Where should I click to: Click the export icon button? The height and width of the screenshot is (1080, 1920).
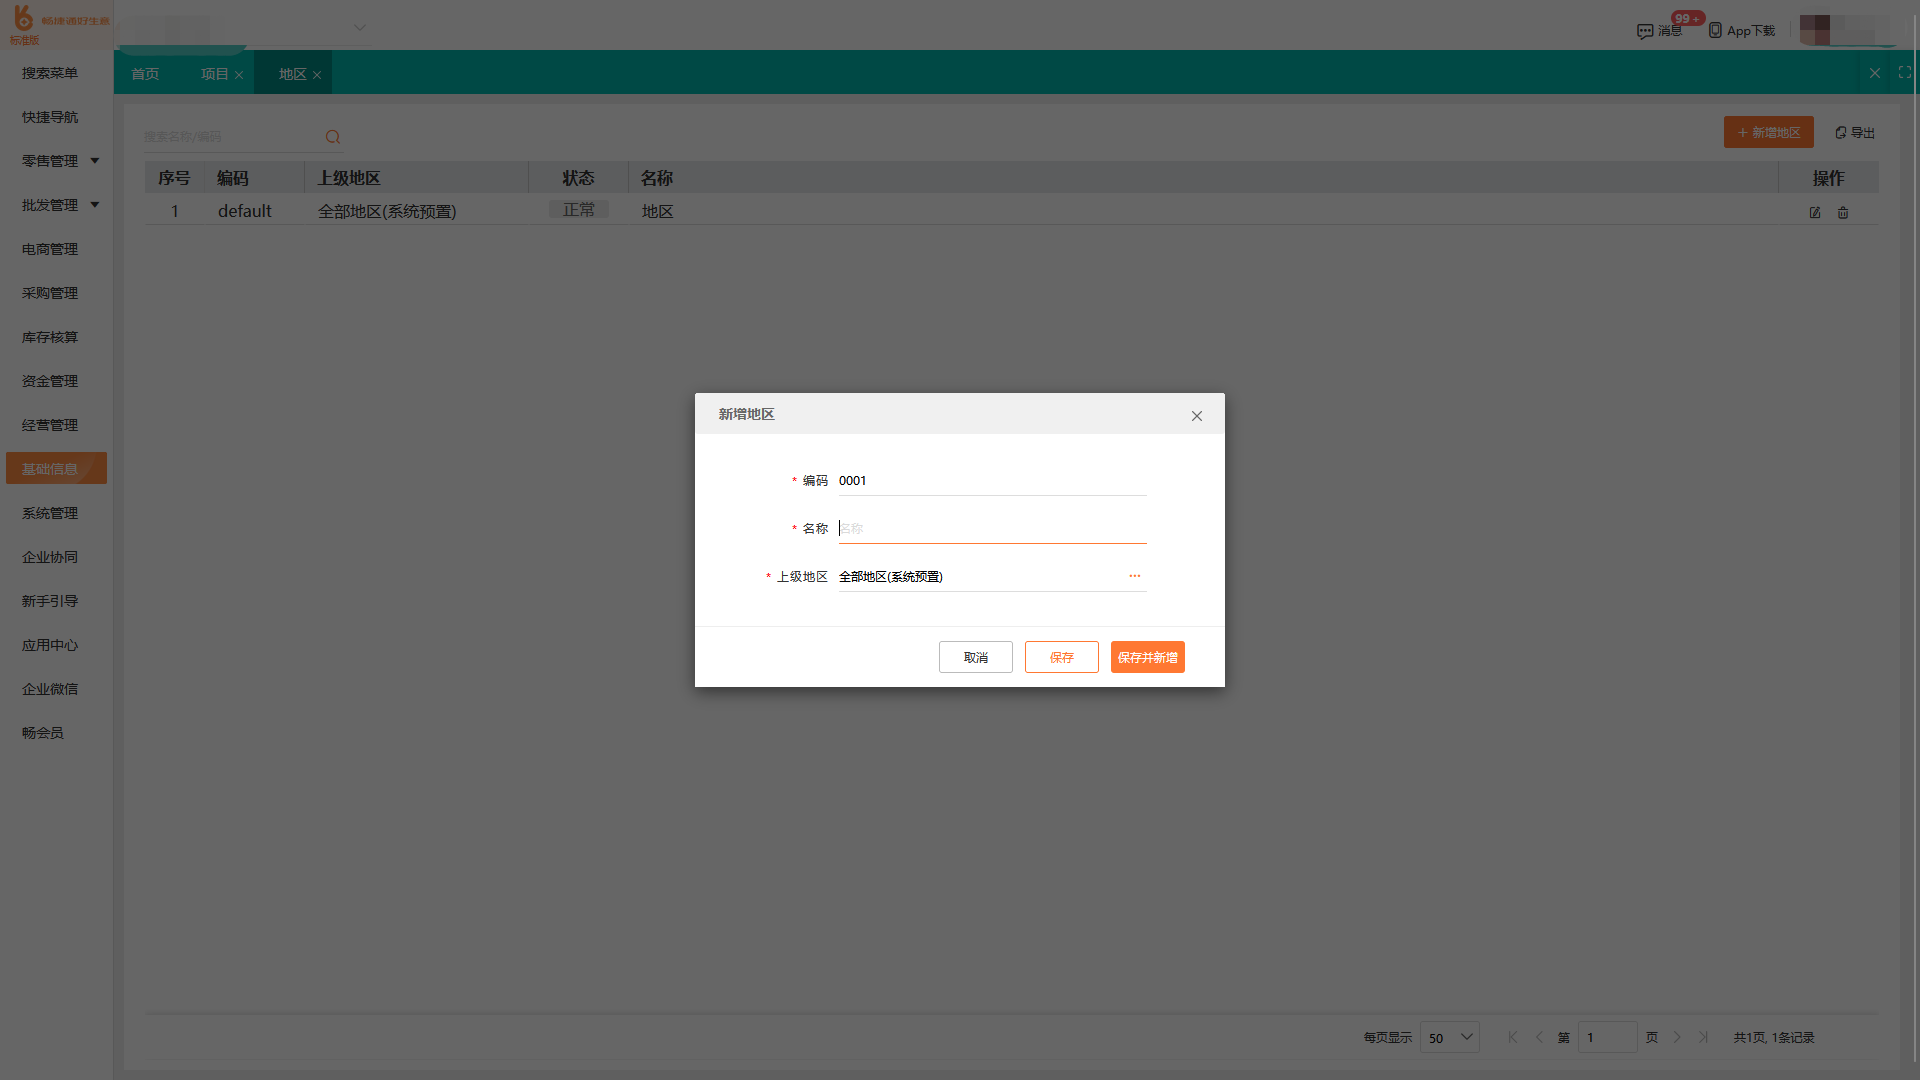coord(1841,132)
